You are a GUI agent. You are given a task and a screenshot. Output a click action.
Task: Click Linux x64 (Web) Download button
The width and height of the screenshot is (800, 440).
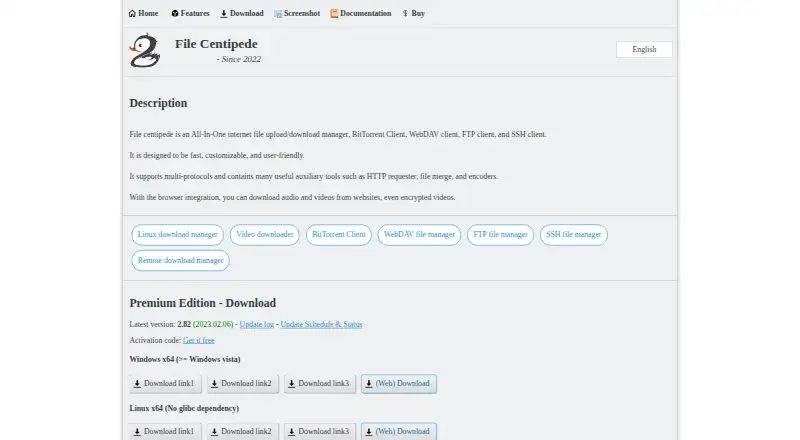coord(399,431)
